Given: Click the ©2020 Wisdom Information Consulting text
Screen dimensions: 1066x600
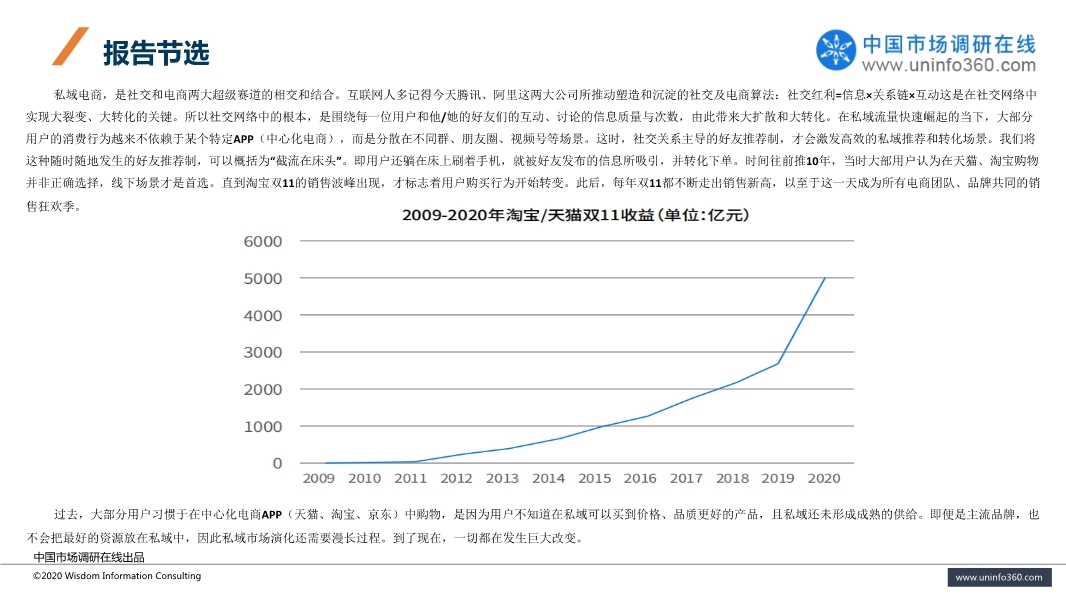Looking at the screenshot, I should [117, 576].
